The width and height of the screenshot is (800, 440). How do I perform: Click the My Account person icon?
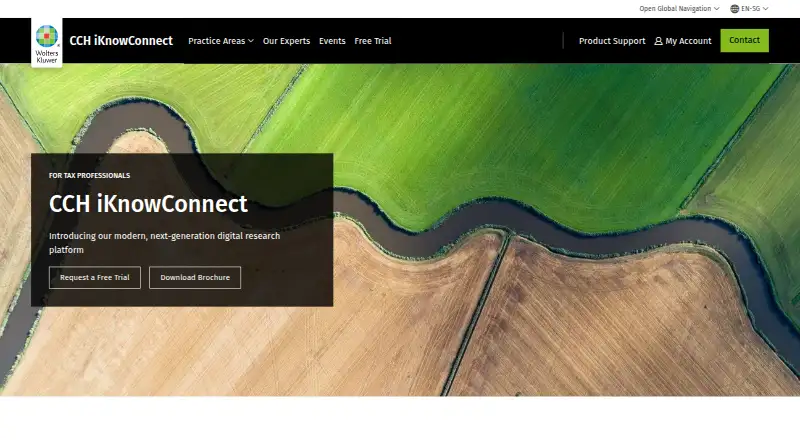click(x=658, y=41)
